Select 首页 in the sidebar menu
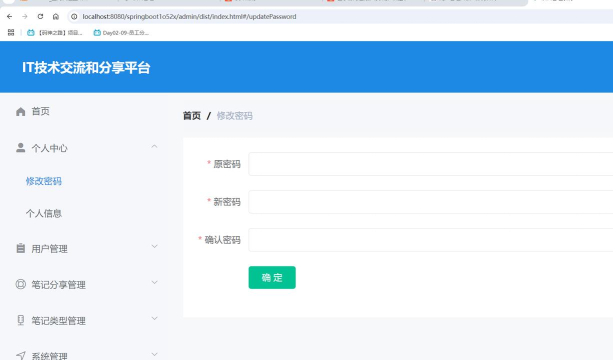The height and width of the screenshot is (360, 613). [41, 111]
